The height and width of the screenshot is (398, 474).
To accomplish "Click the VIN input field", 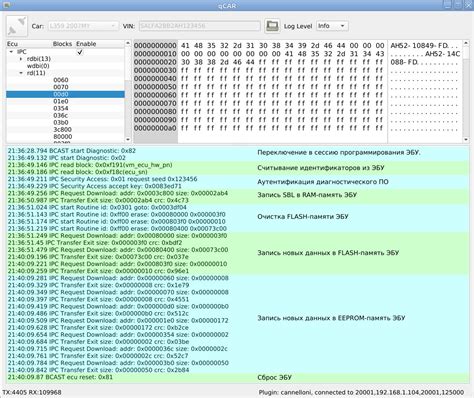I will (x=199, y=26).
